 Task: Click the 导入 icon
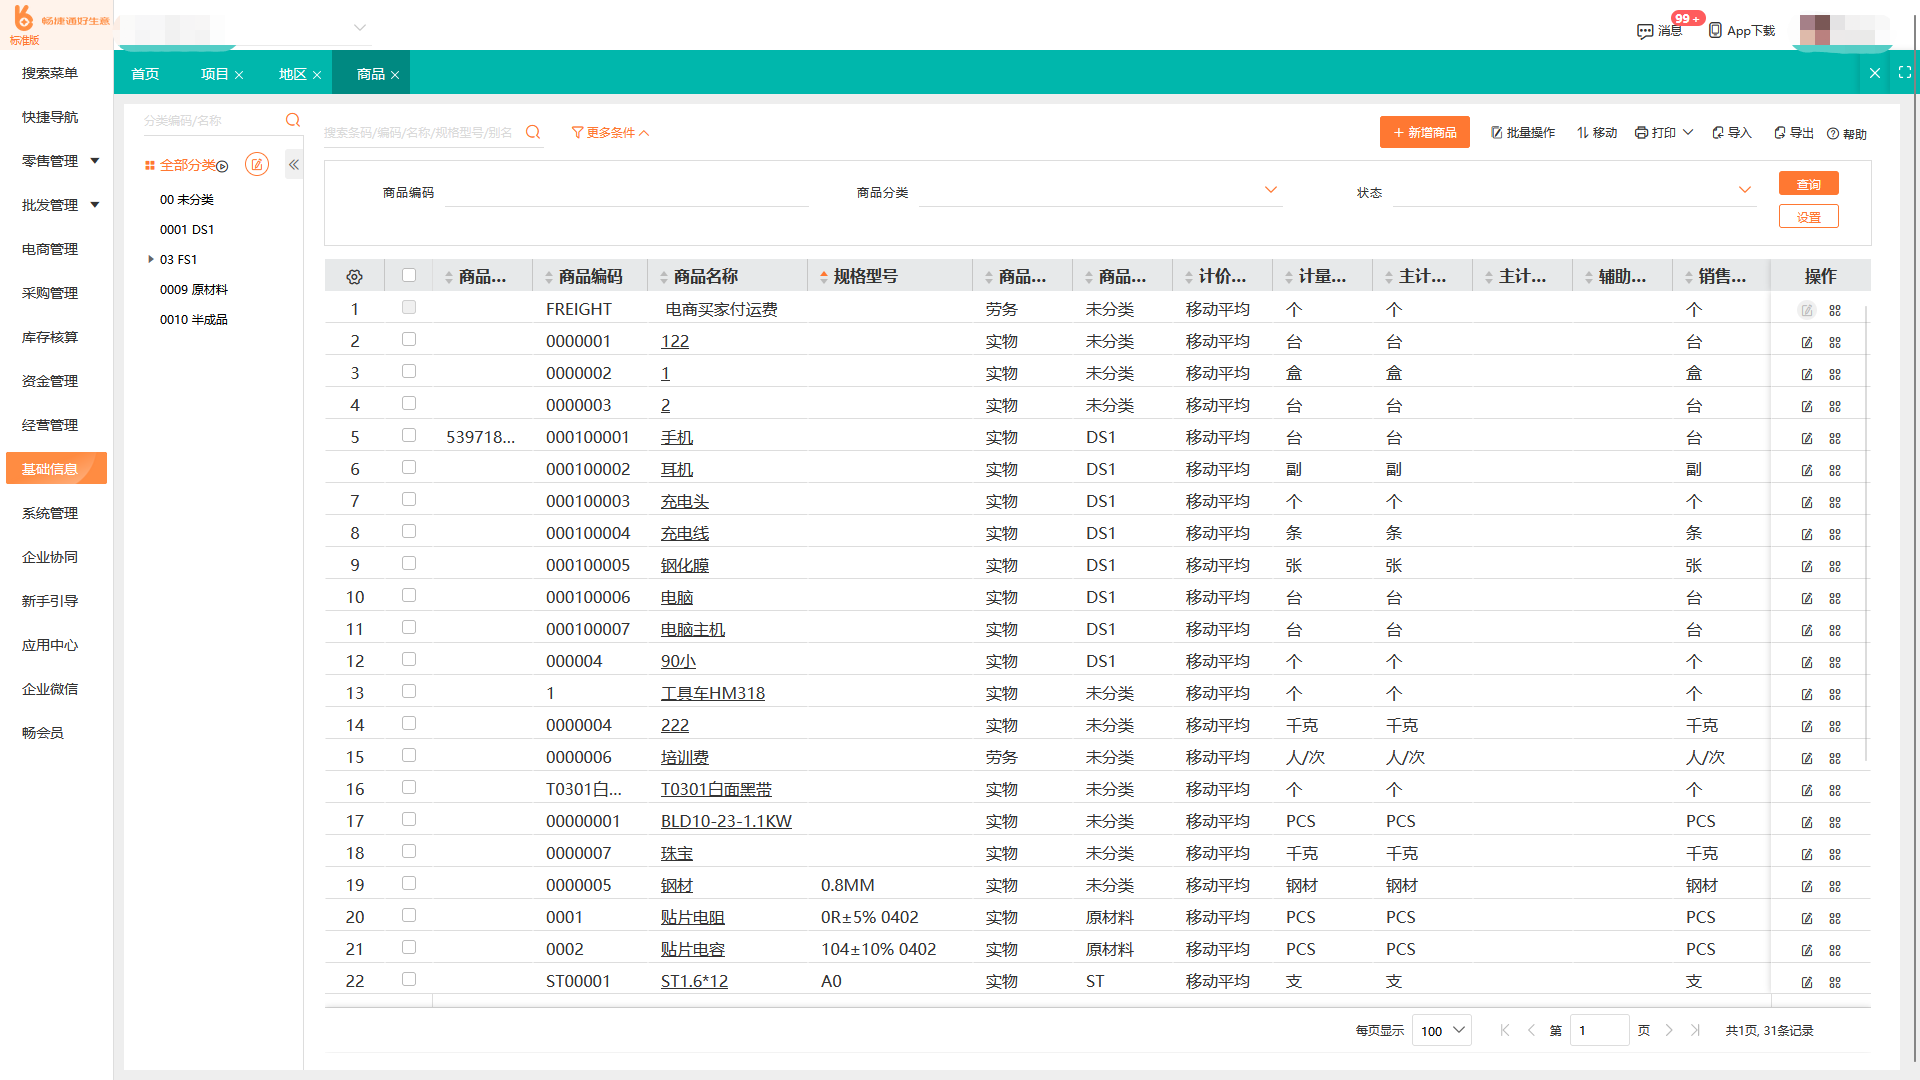pos(1730,131)
